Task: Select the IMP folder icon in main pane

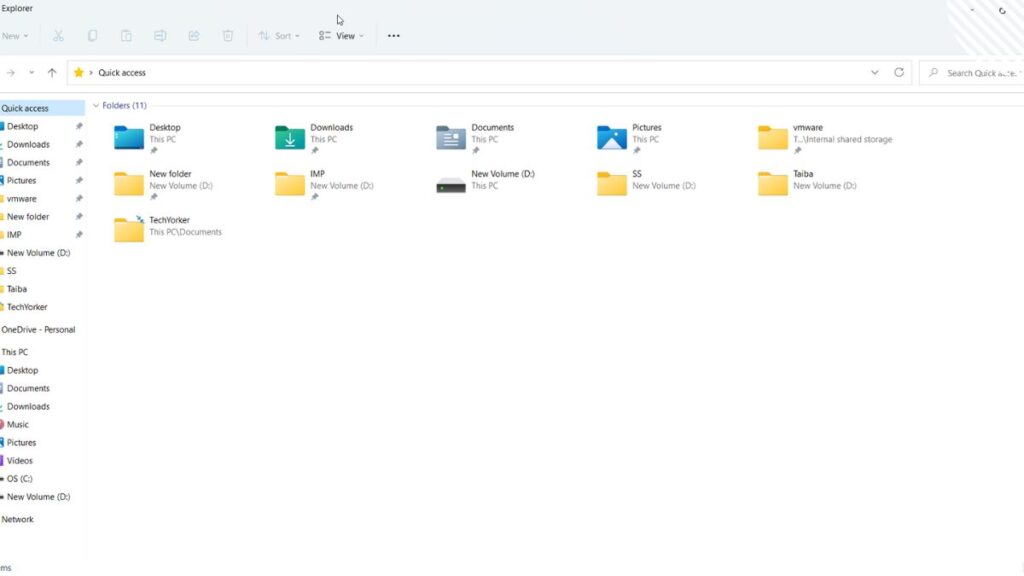Action: [x=290, y=184]
